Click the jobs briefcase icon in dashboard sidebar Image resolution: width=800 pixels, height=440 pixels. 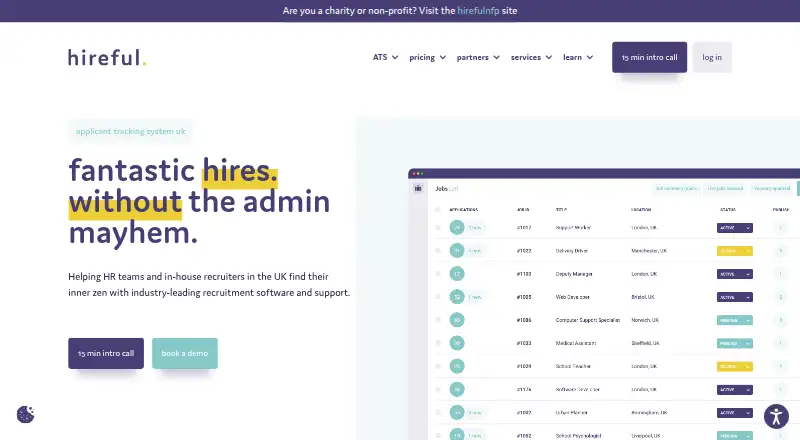(x=418, y=188)
